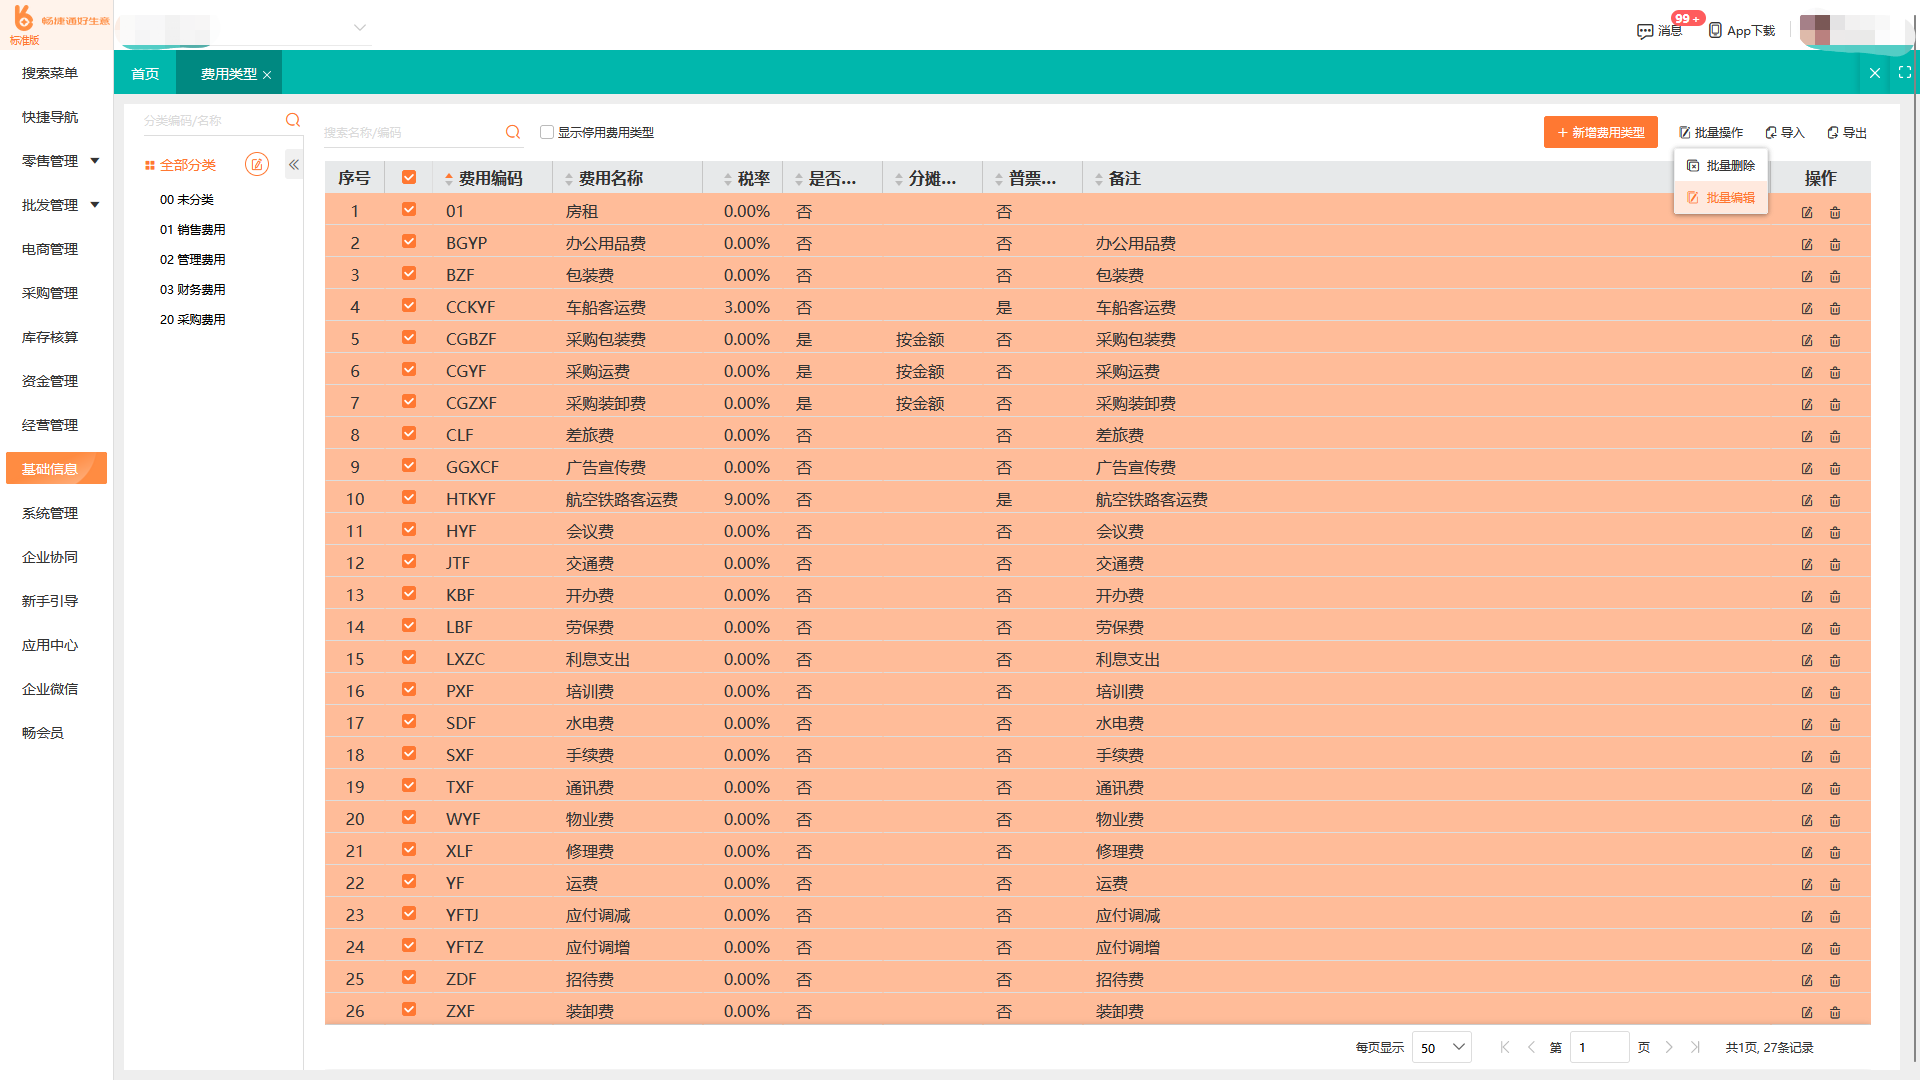Click the delete icon for row 26 装卸费
1920x1080 pixels.
[x=1836, y=1011]
